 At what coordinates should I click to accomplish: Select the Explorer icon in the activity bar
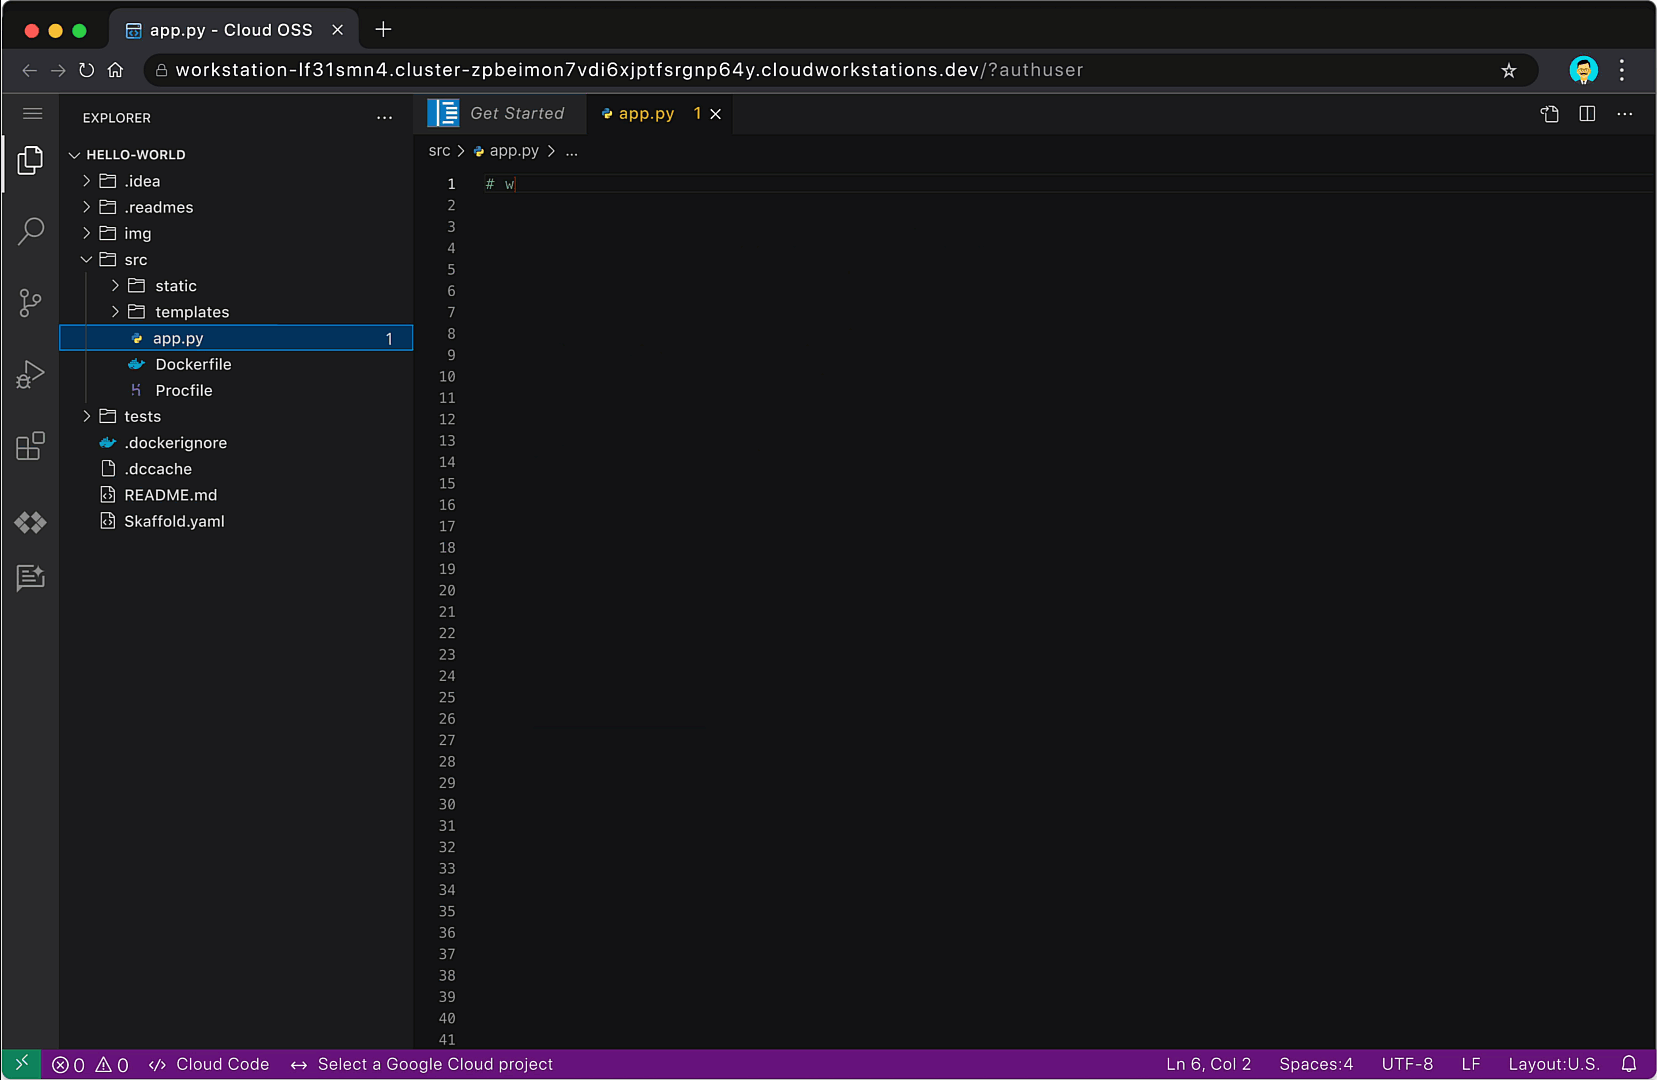30,160
